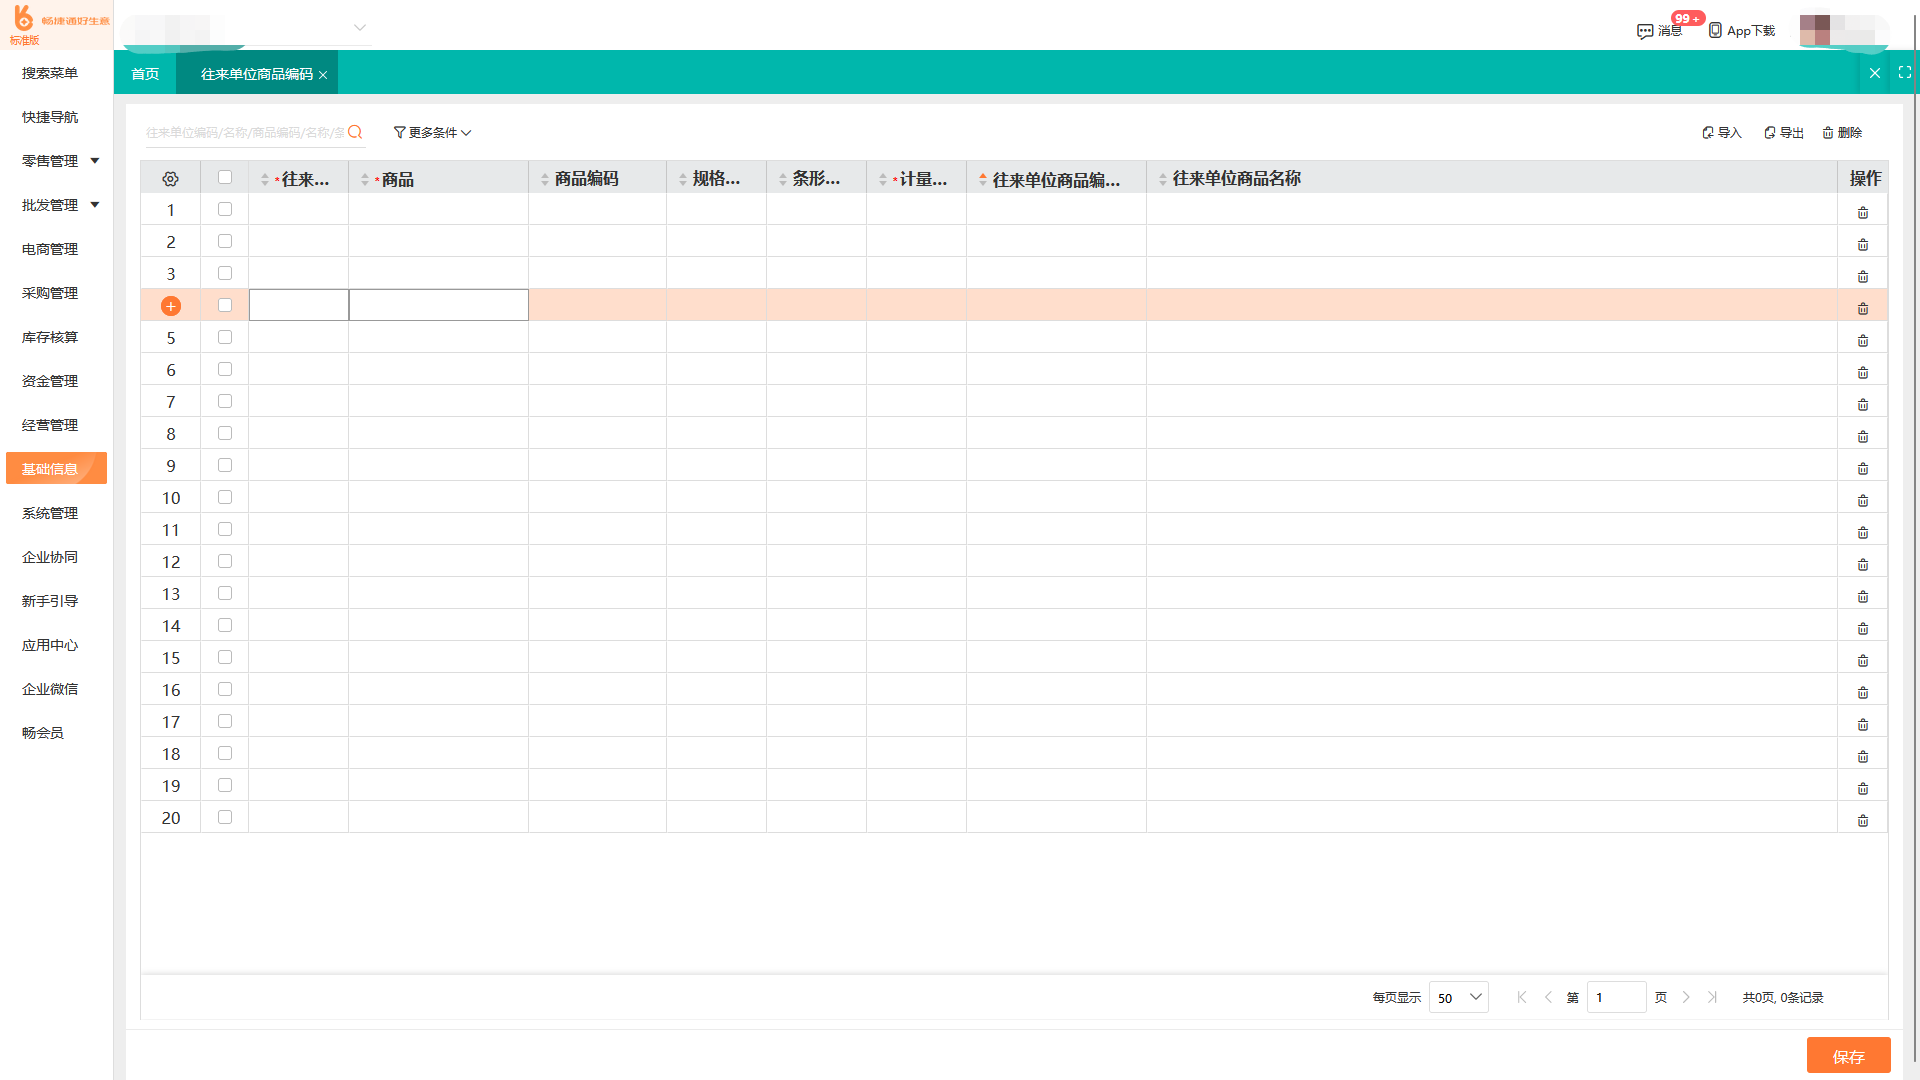1920x1080 pixels.
Task: Toggle checkbox on row 3
Action: (224, 273)
